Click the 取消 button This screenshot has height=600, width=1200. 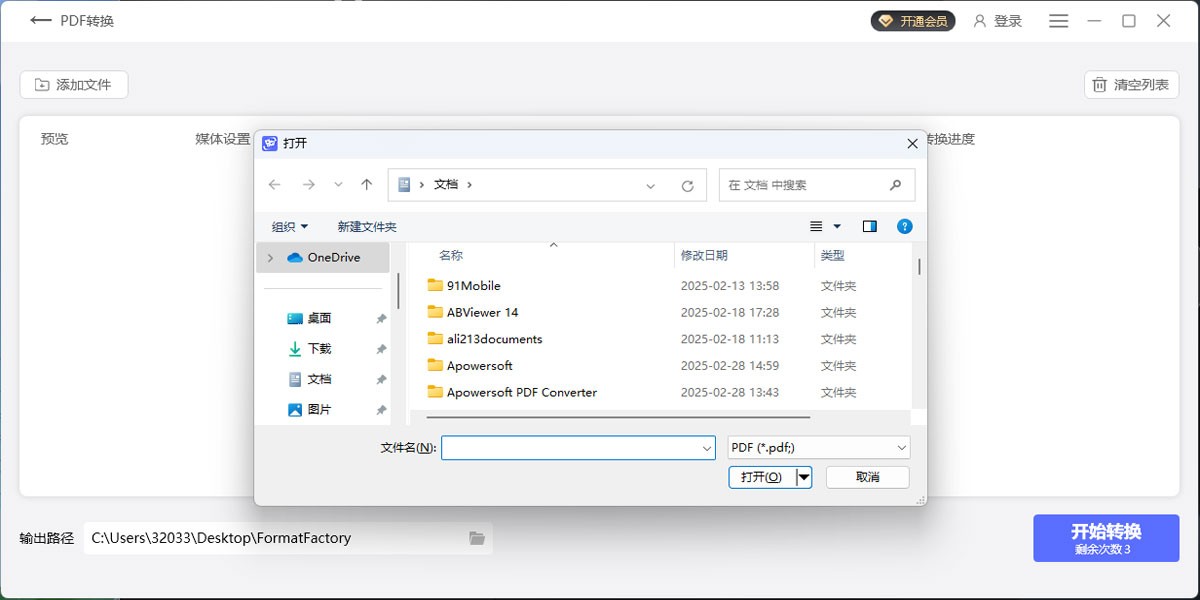point(867,478)
